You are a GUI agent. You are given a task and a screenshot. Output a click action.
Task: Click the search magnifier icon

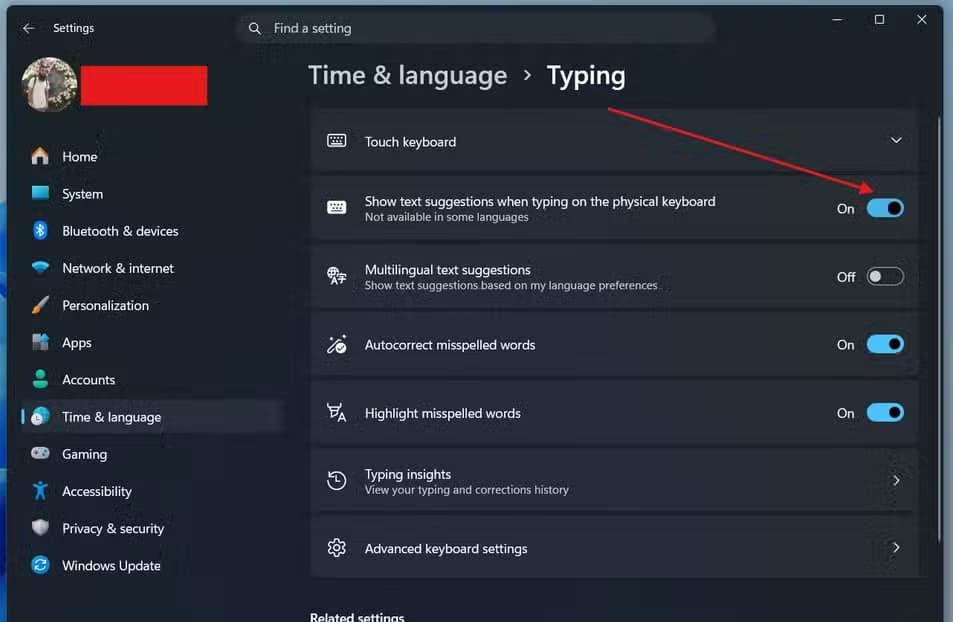tap(255, 28)
